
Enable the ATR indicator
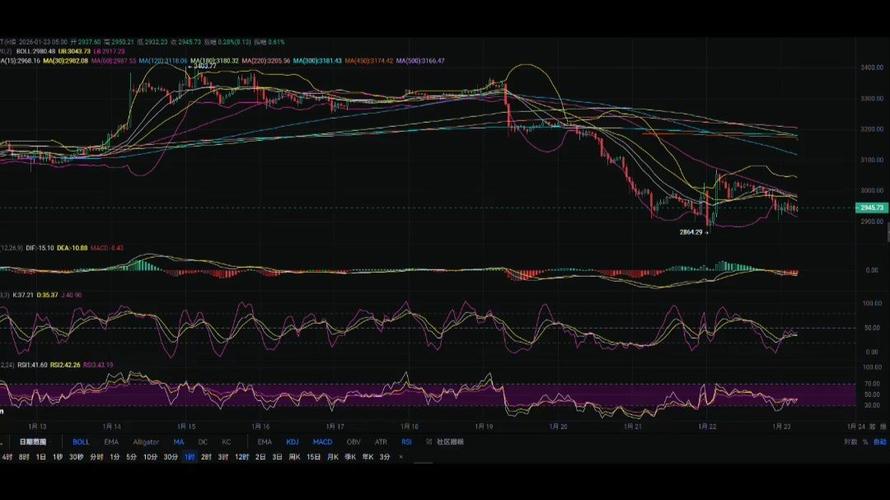point(381,441)
